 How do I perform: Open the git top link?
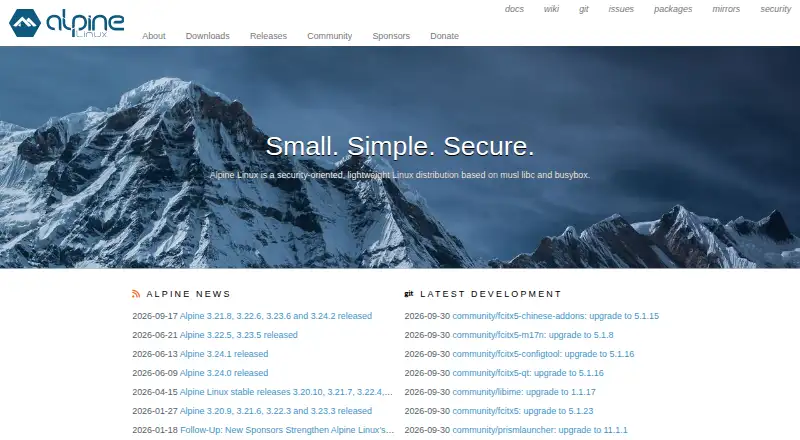point(584,9)
